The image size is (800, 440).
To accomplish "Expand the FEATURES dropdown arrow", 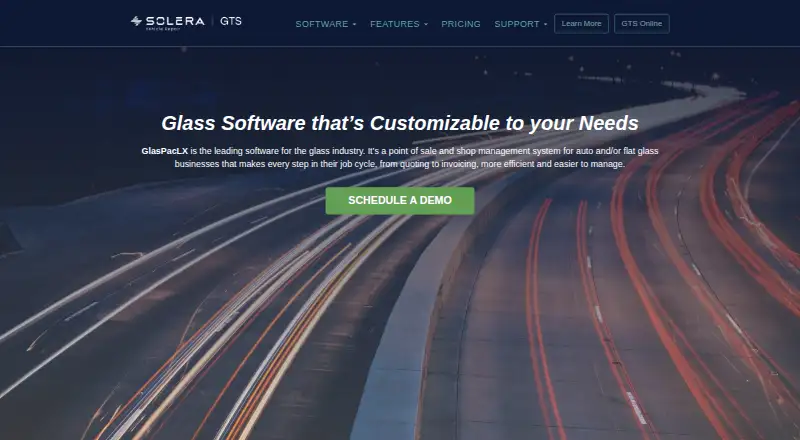I will coord(426,25).
